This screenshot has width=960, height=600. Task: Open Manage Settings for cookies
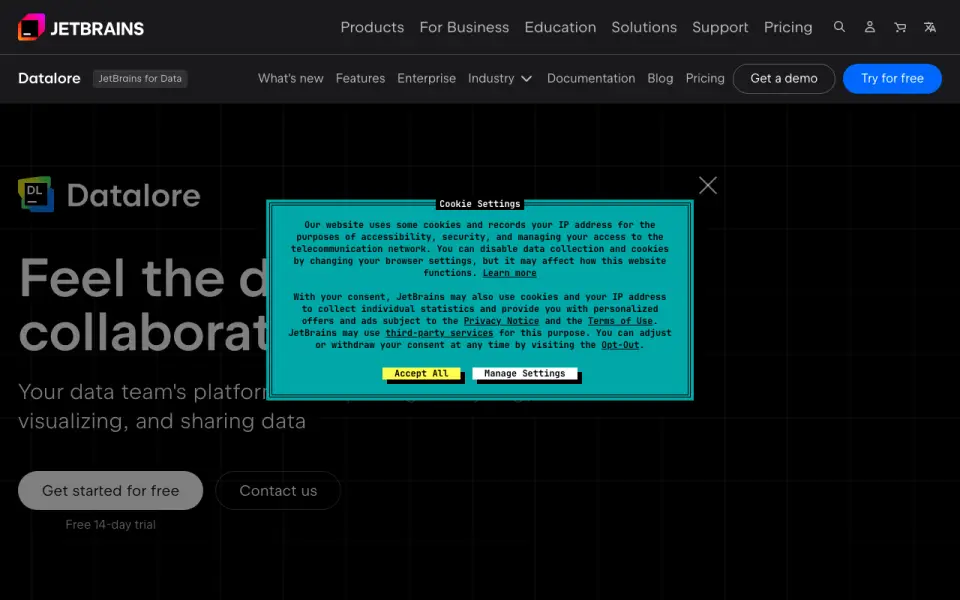(525, 373)
